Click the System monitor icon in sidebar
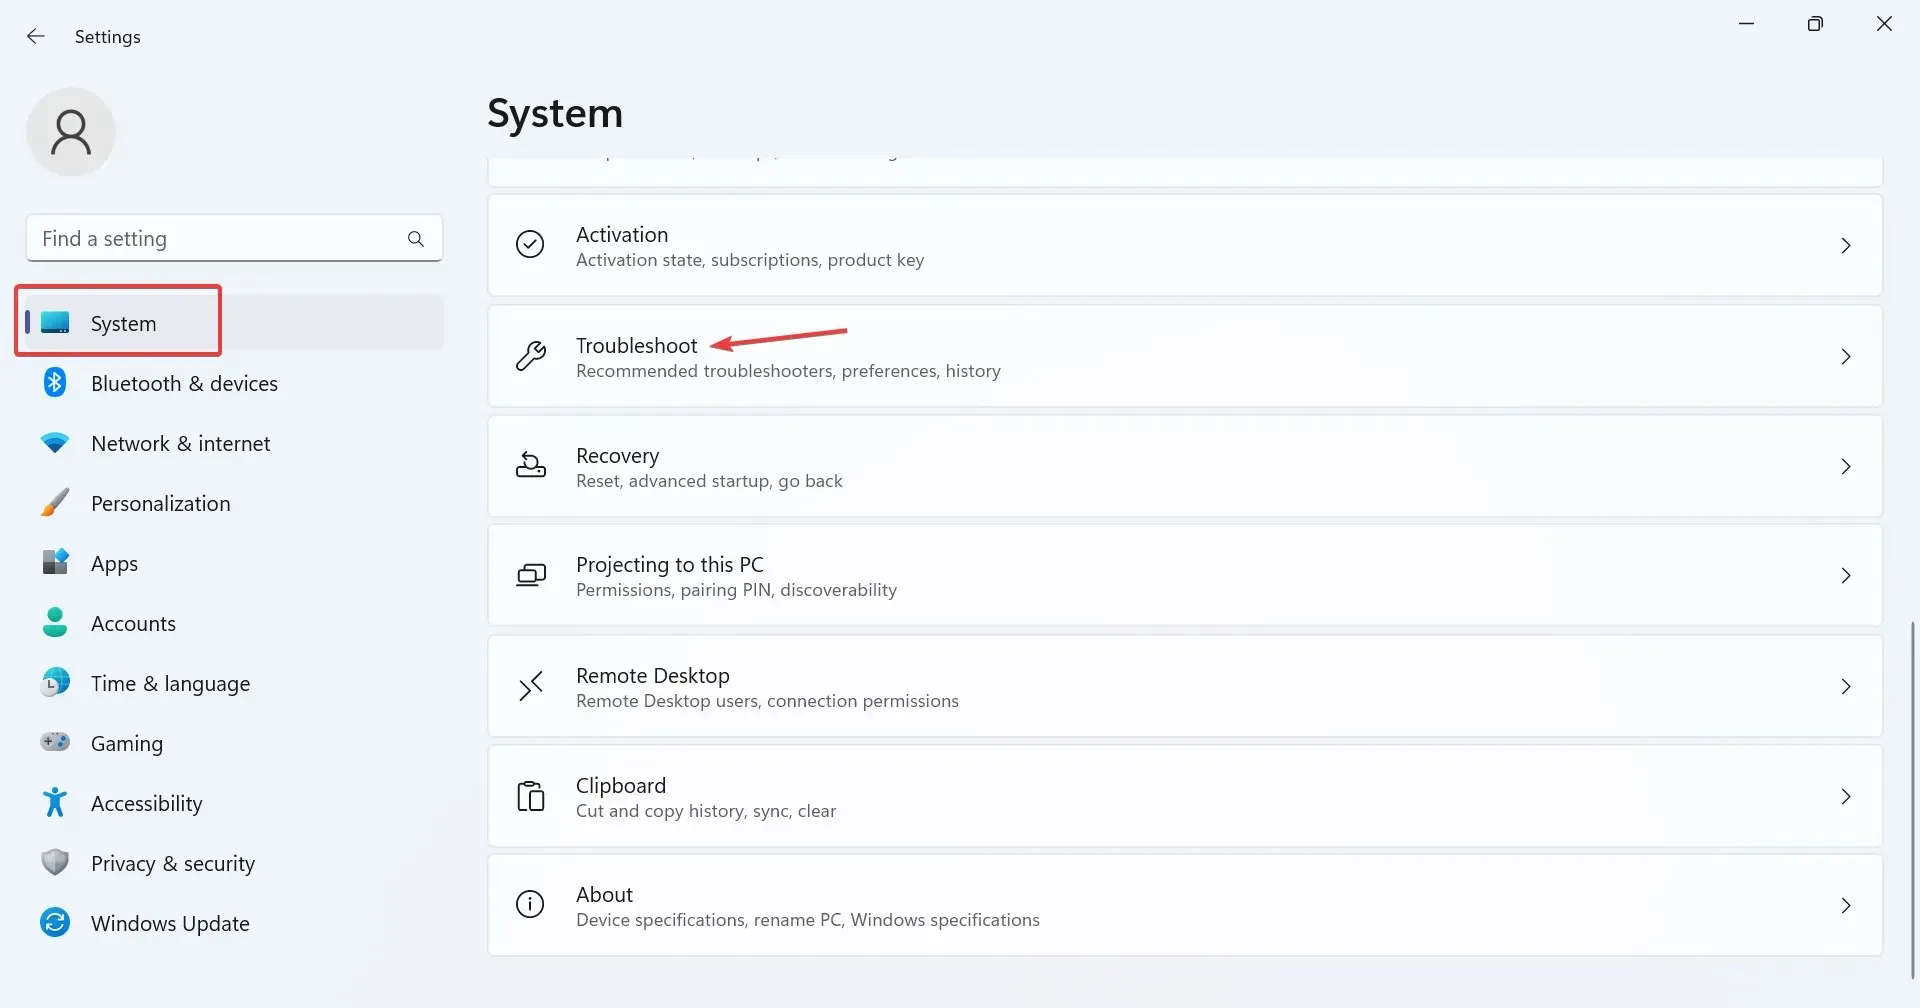Image resolution: width=1920 pixels, height=1008 pixels. pyautogui.click(x=55, y=323)
